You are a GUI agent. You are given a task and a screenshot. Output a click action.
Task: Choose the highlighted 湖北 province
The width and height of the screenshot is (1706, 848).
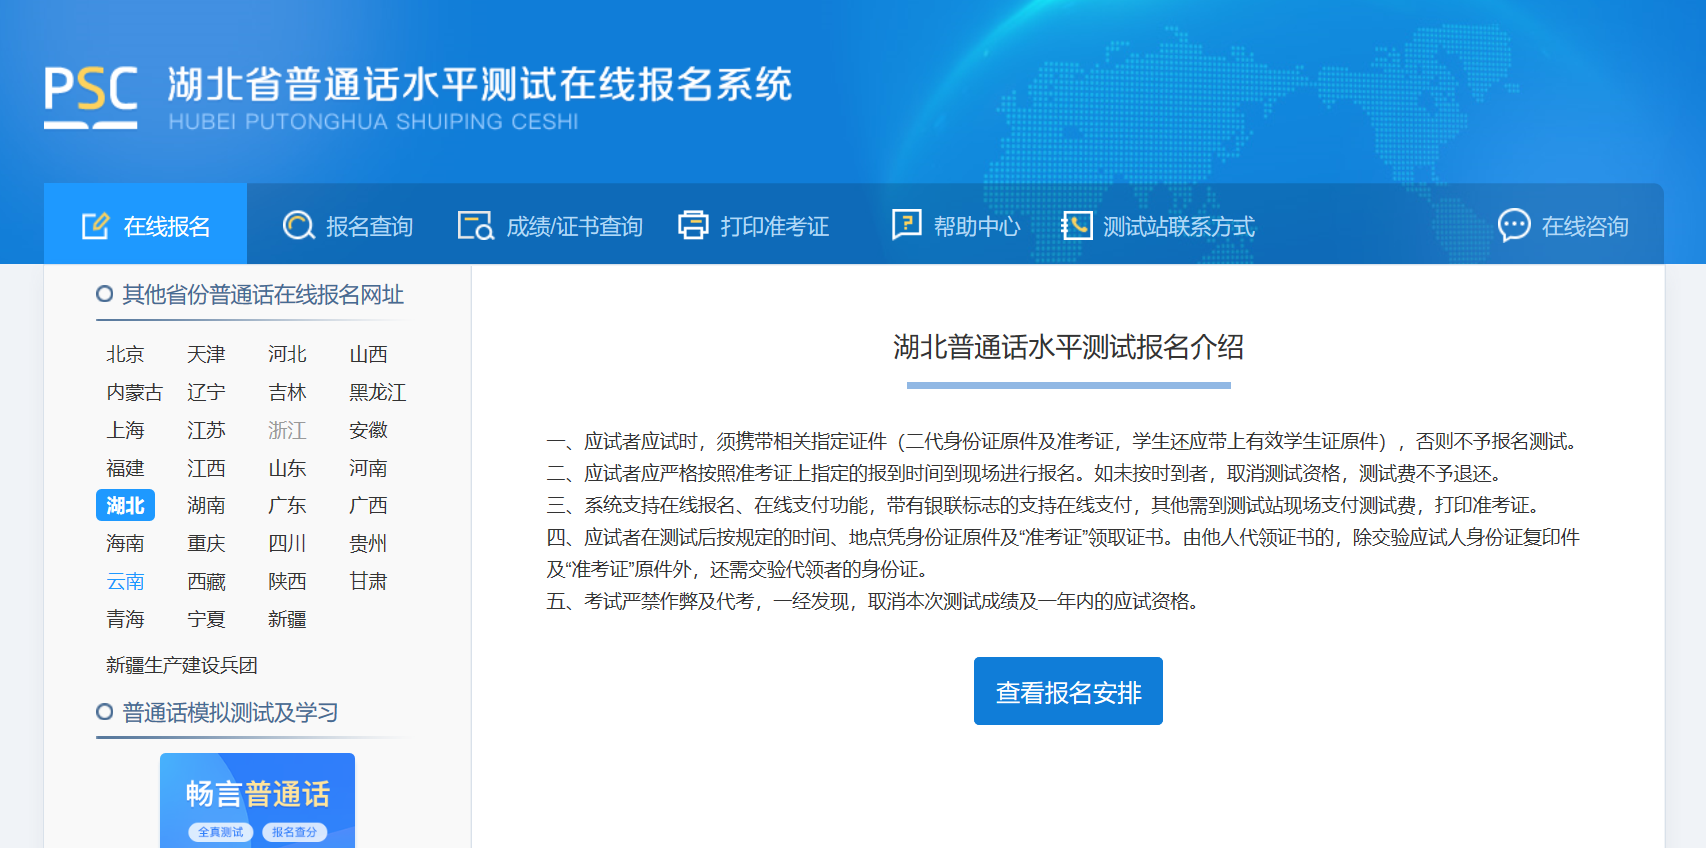pos(125,506)
